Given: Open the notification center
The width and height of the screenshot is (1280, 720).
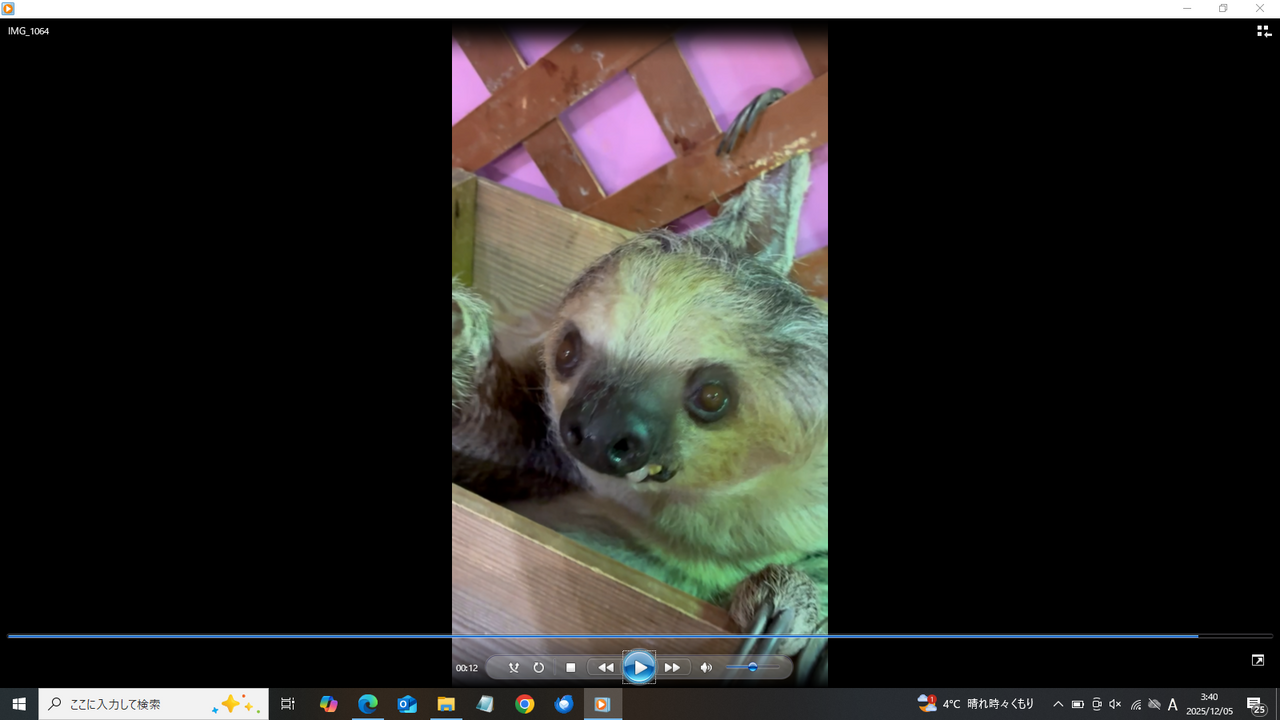Looking at the screenshot, I should tap(1256, 704).
